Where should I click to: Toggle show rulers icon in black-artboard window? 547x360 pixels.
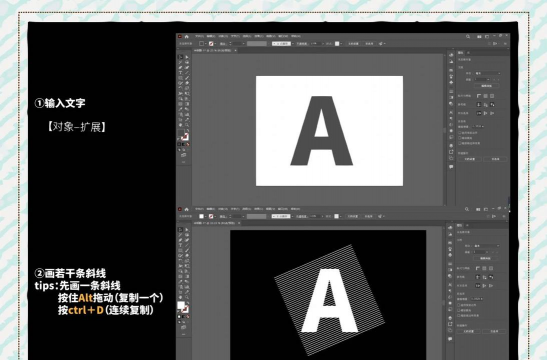coord(478,268)
